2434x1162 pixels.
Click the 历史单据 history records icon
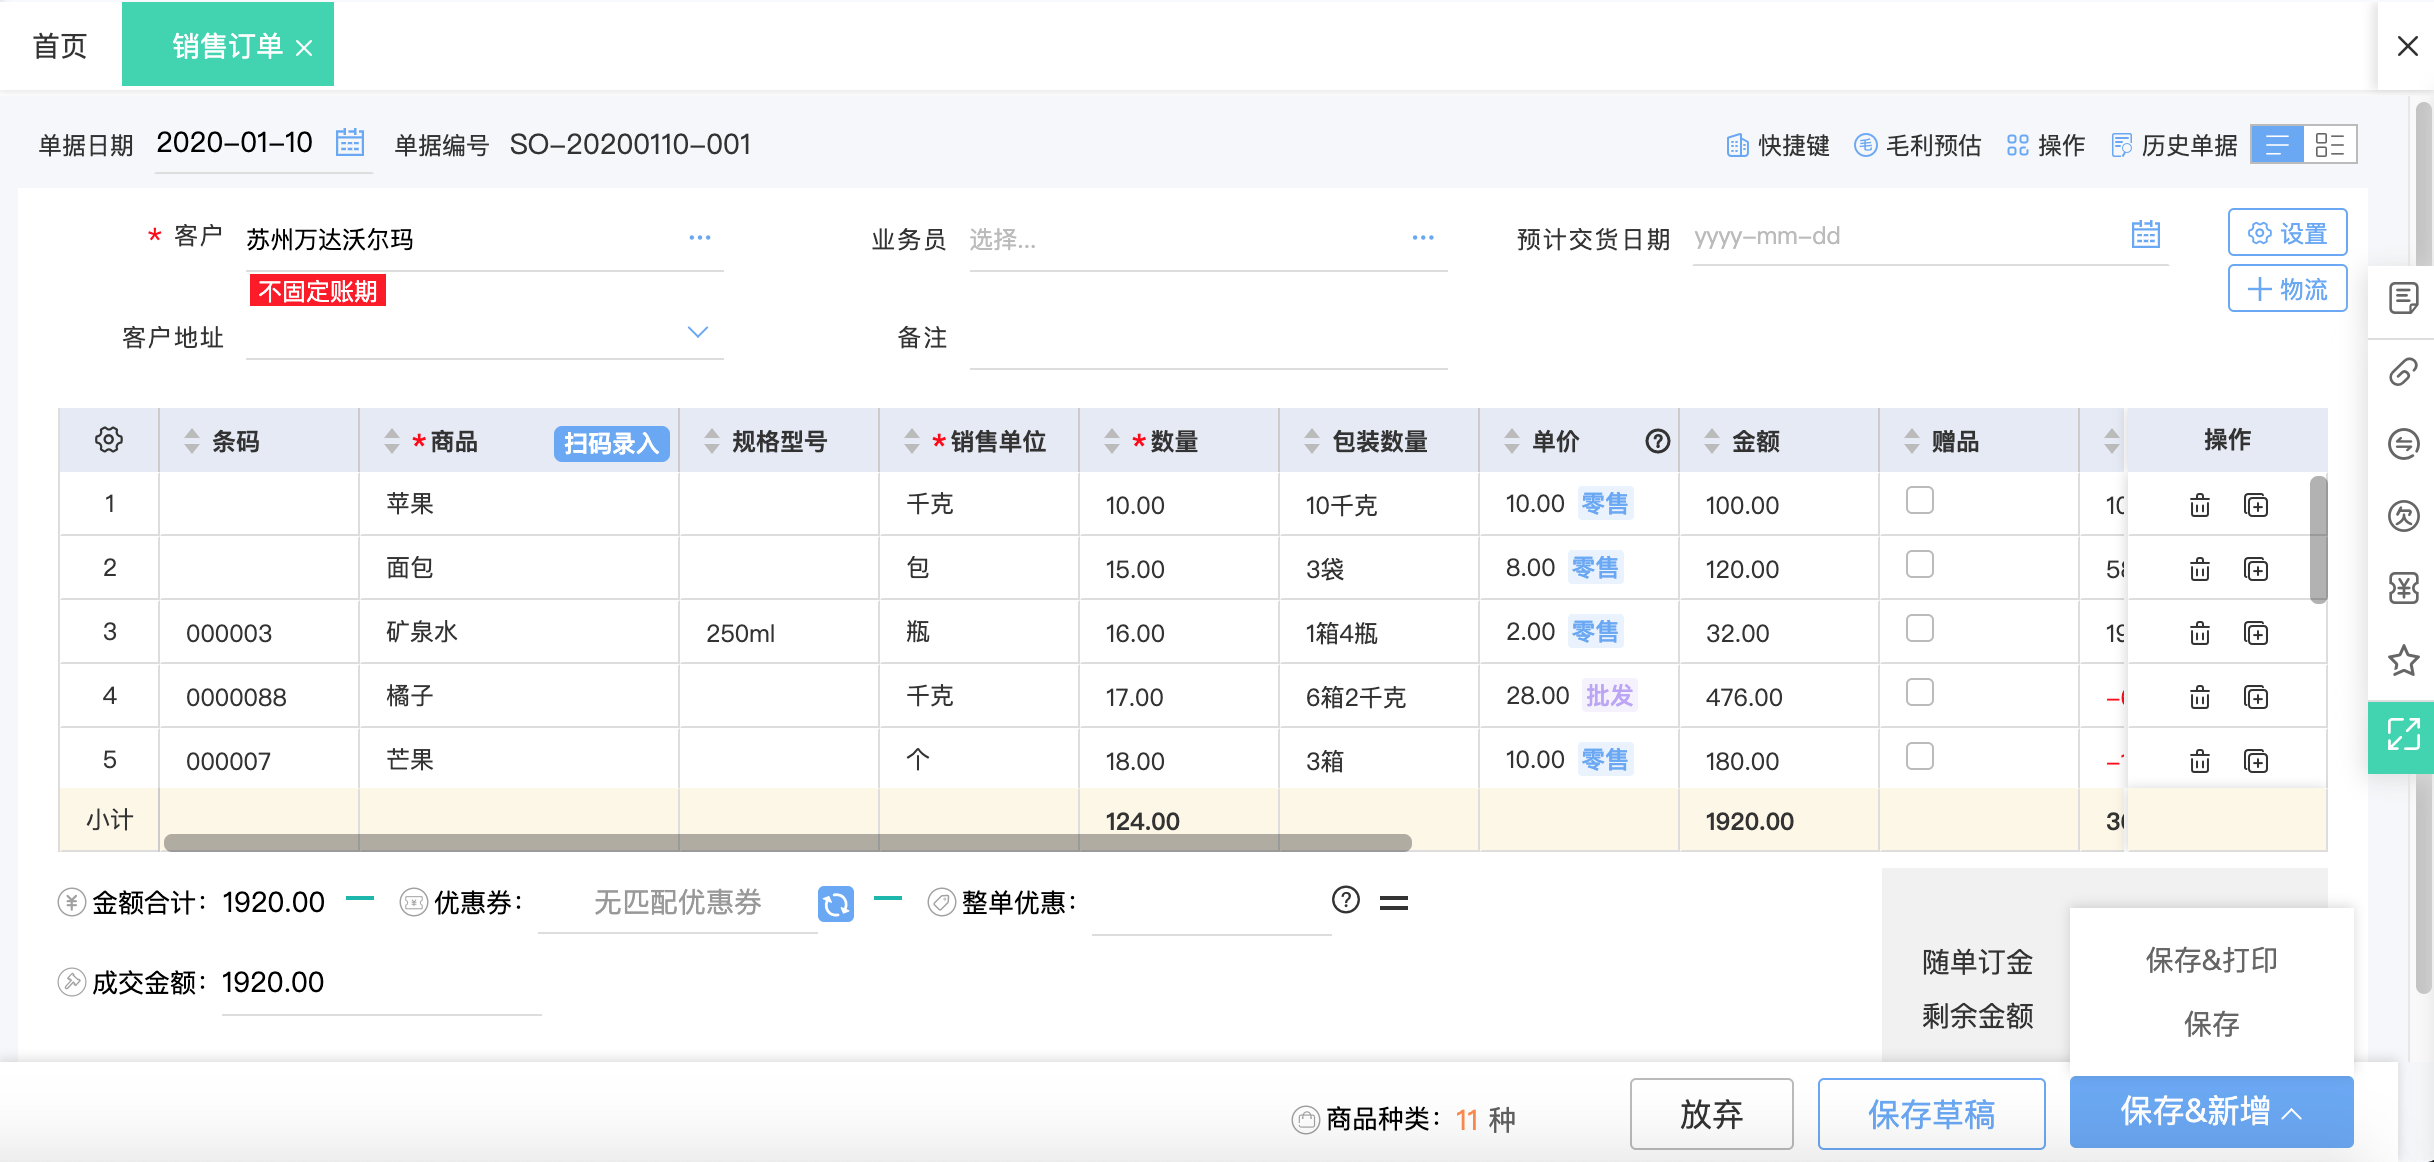[x=2120, y=146]
